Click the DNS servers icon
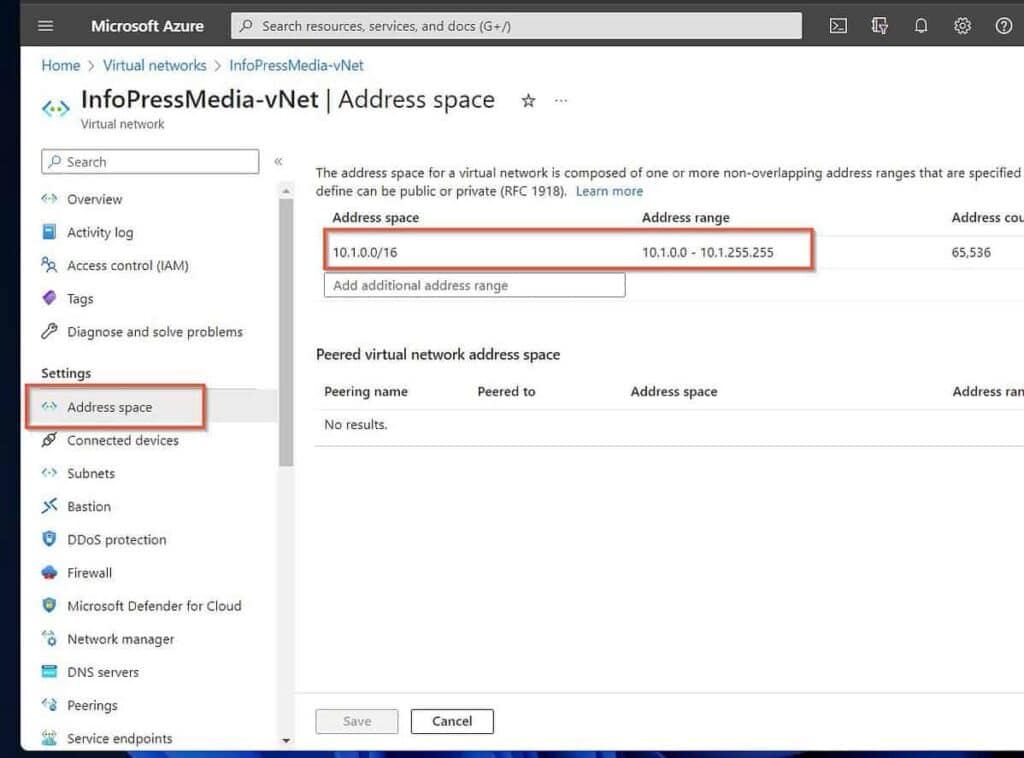This screenshot has width=1024, height=758. click(49, 671)
